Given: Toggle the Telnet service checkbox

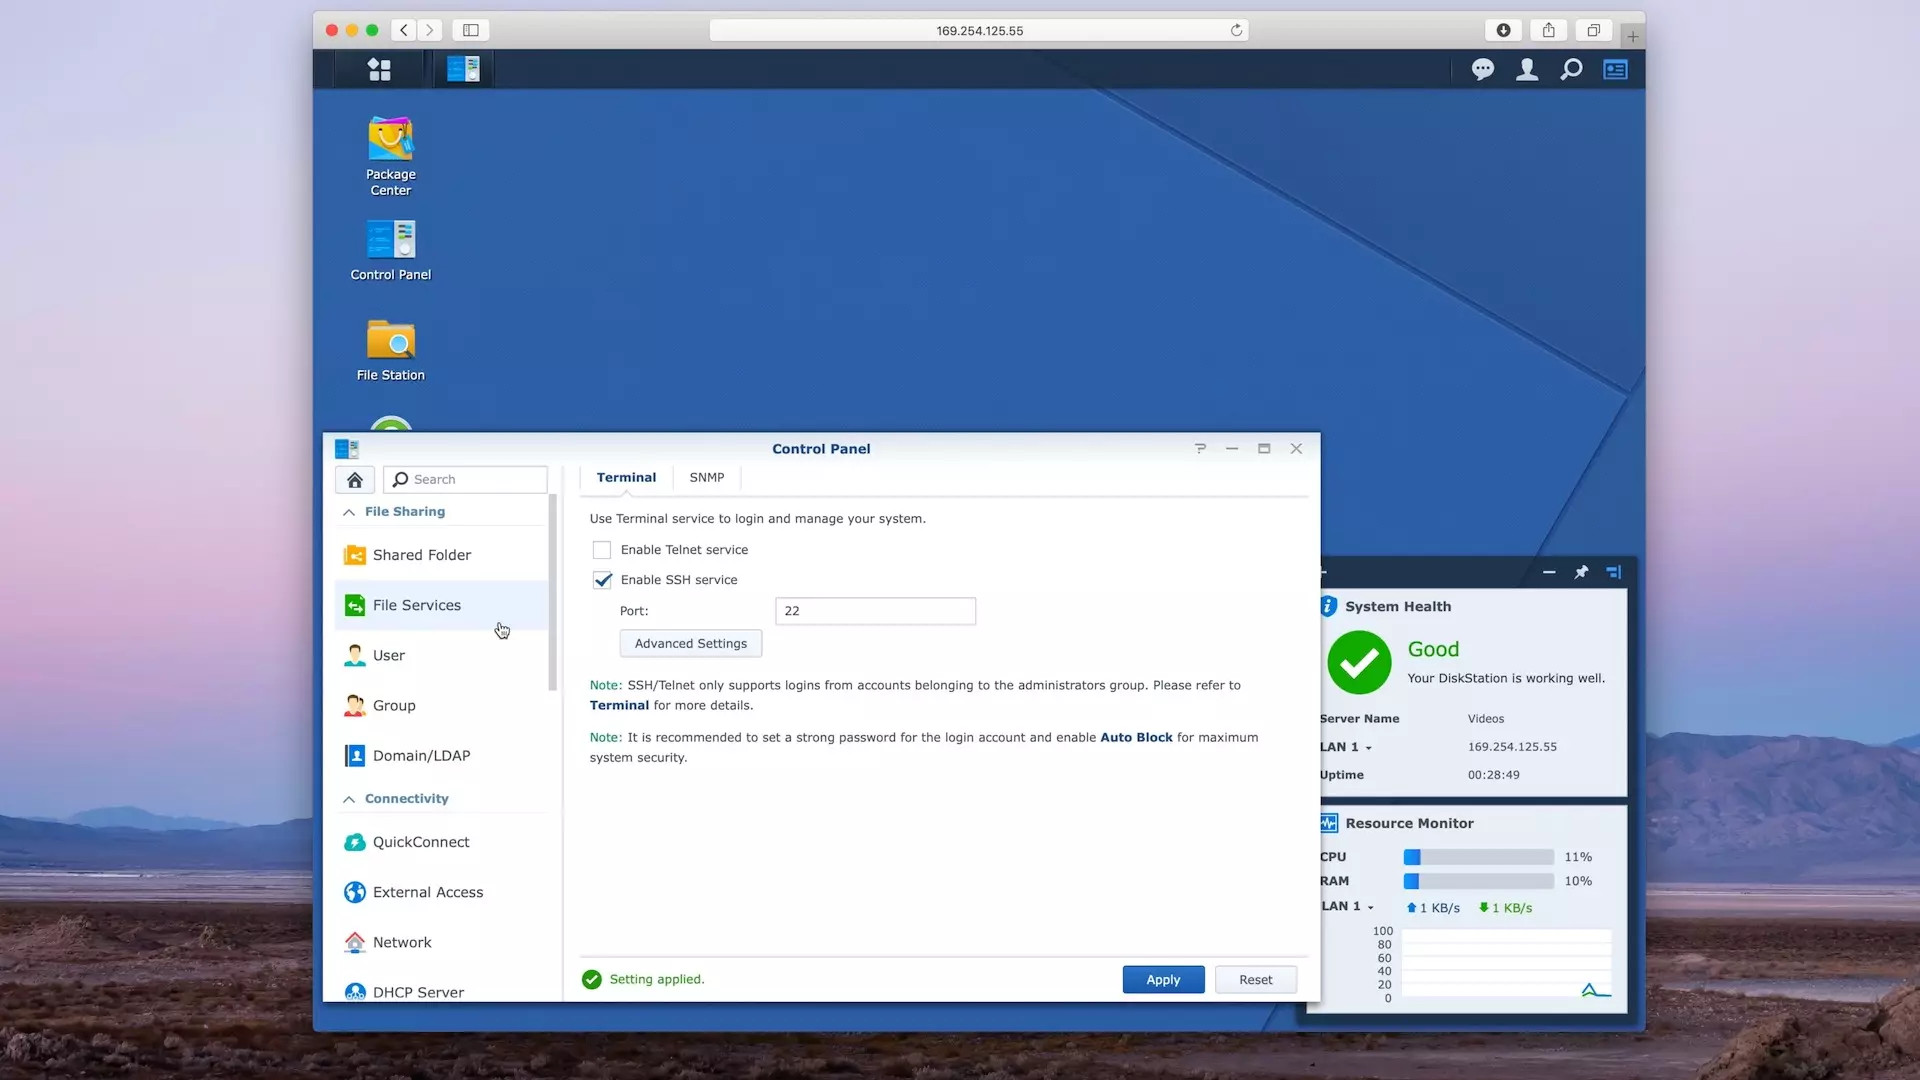Looking at the screenshot, I should point(603,549).
